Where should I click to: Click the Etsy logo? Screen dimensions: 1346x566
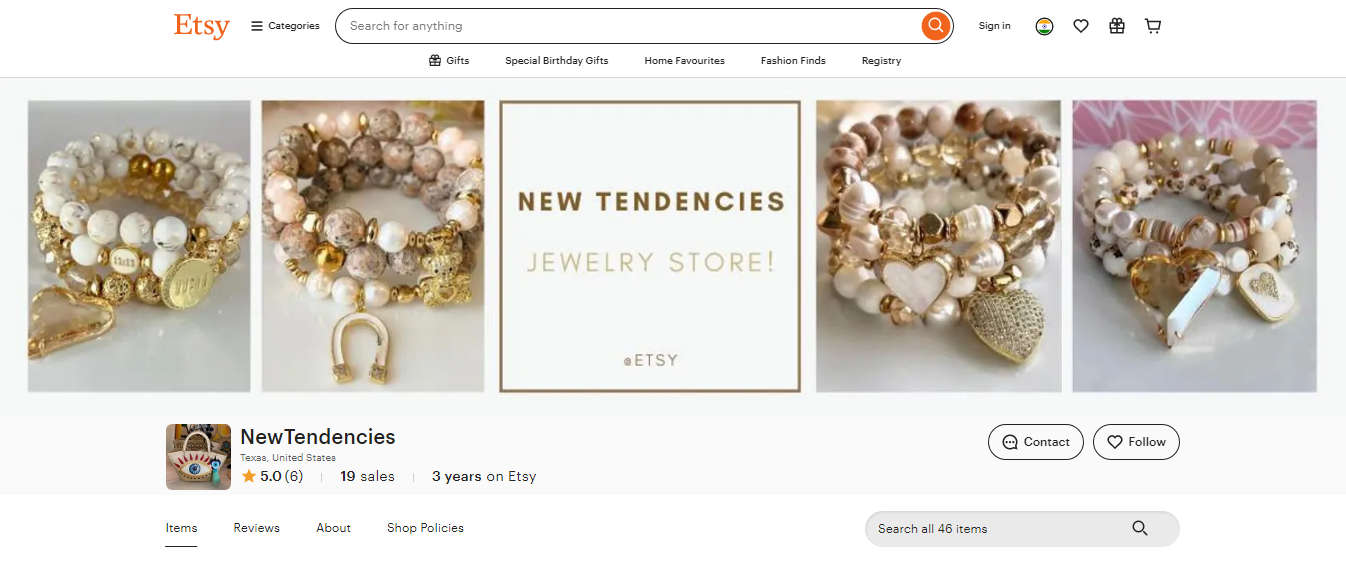tap(201, 26)
